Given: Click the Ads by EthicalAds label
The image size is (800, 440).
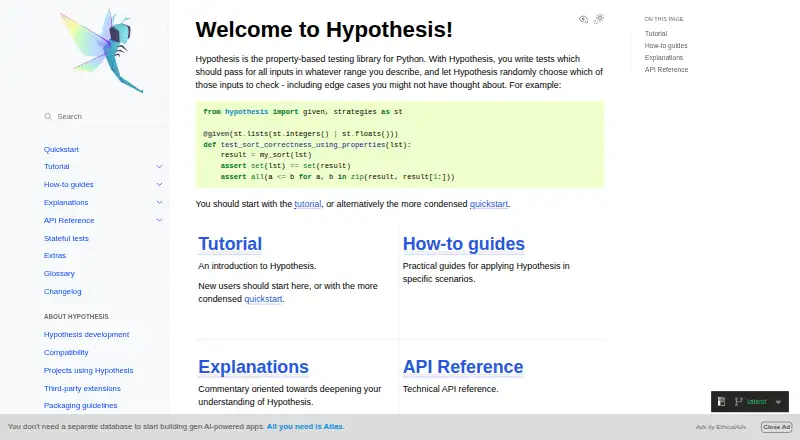Looking at the screenshot, I should tap(721, 427).
